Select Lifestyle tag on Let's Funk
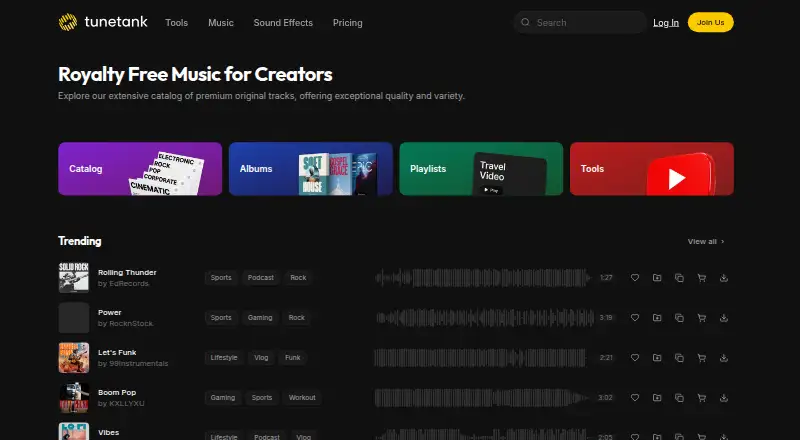Viewport: 800px width, 440px height. pyautogui.click(x=224, y=358)
